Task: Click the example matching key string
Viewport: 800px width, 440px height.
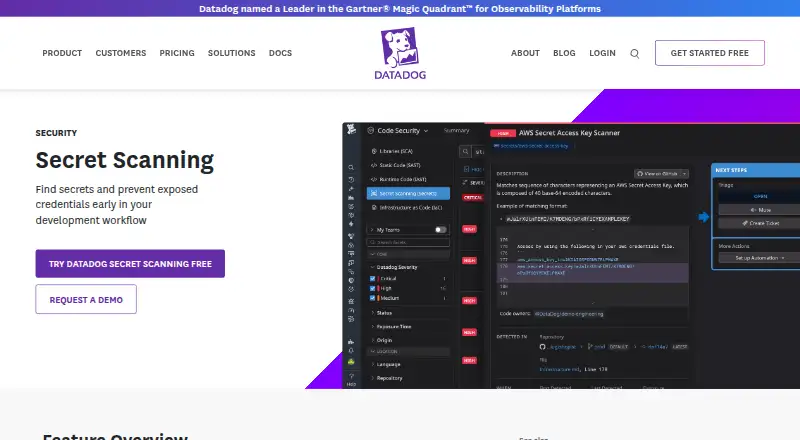Action: click(x=567, y=219)
